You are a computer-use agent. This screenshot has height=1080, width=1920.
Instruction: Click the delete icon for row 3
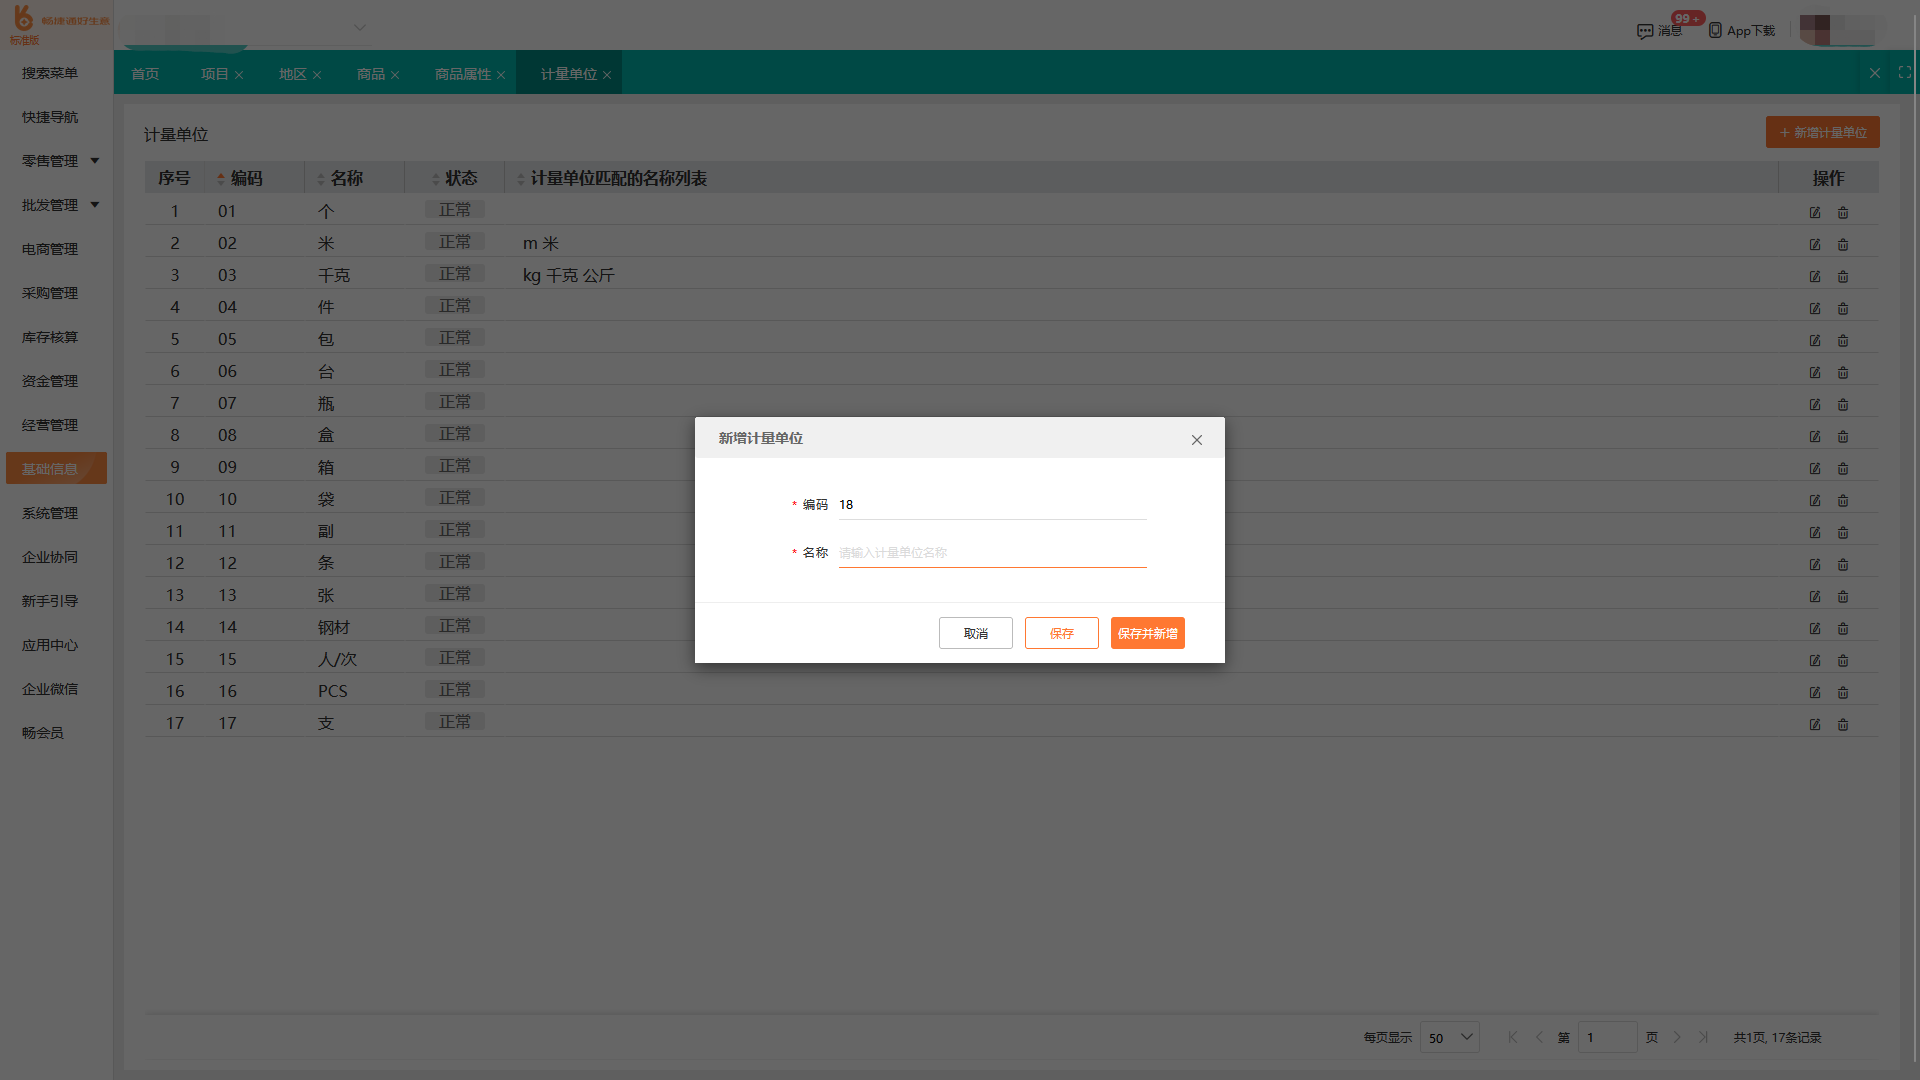1842,276
